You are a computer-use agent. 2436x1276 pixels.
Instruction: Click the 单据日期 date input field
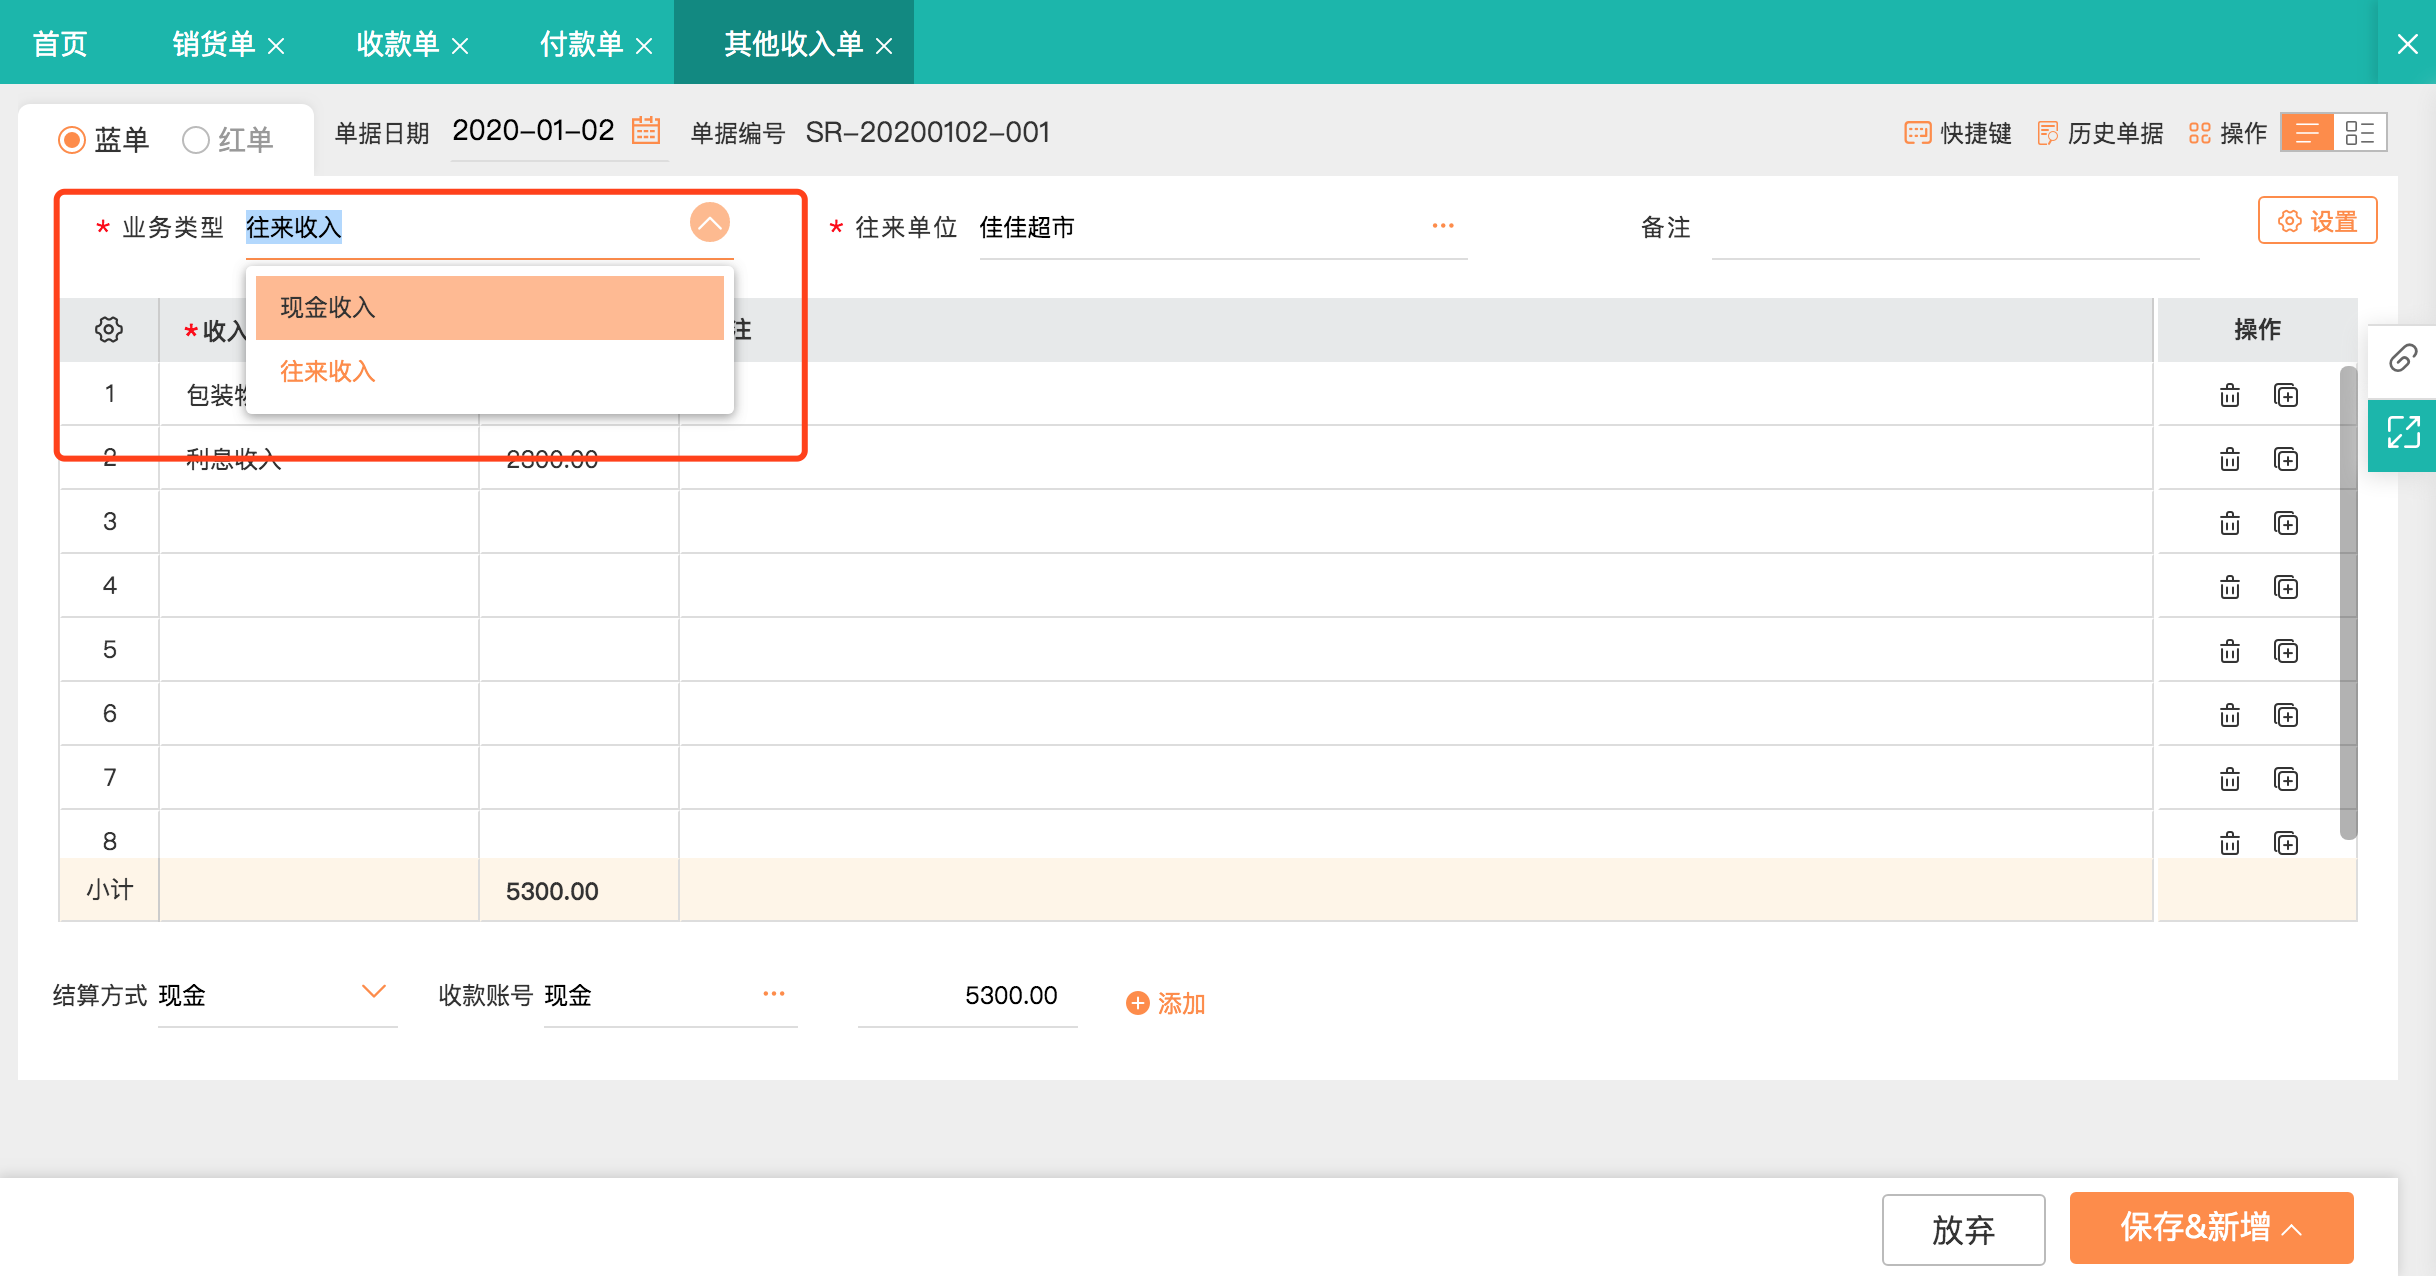coord(532,134)
